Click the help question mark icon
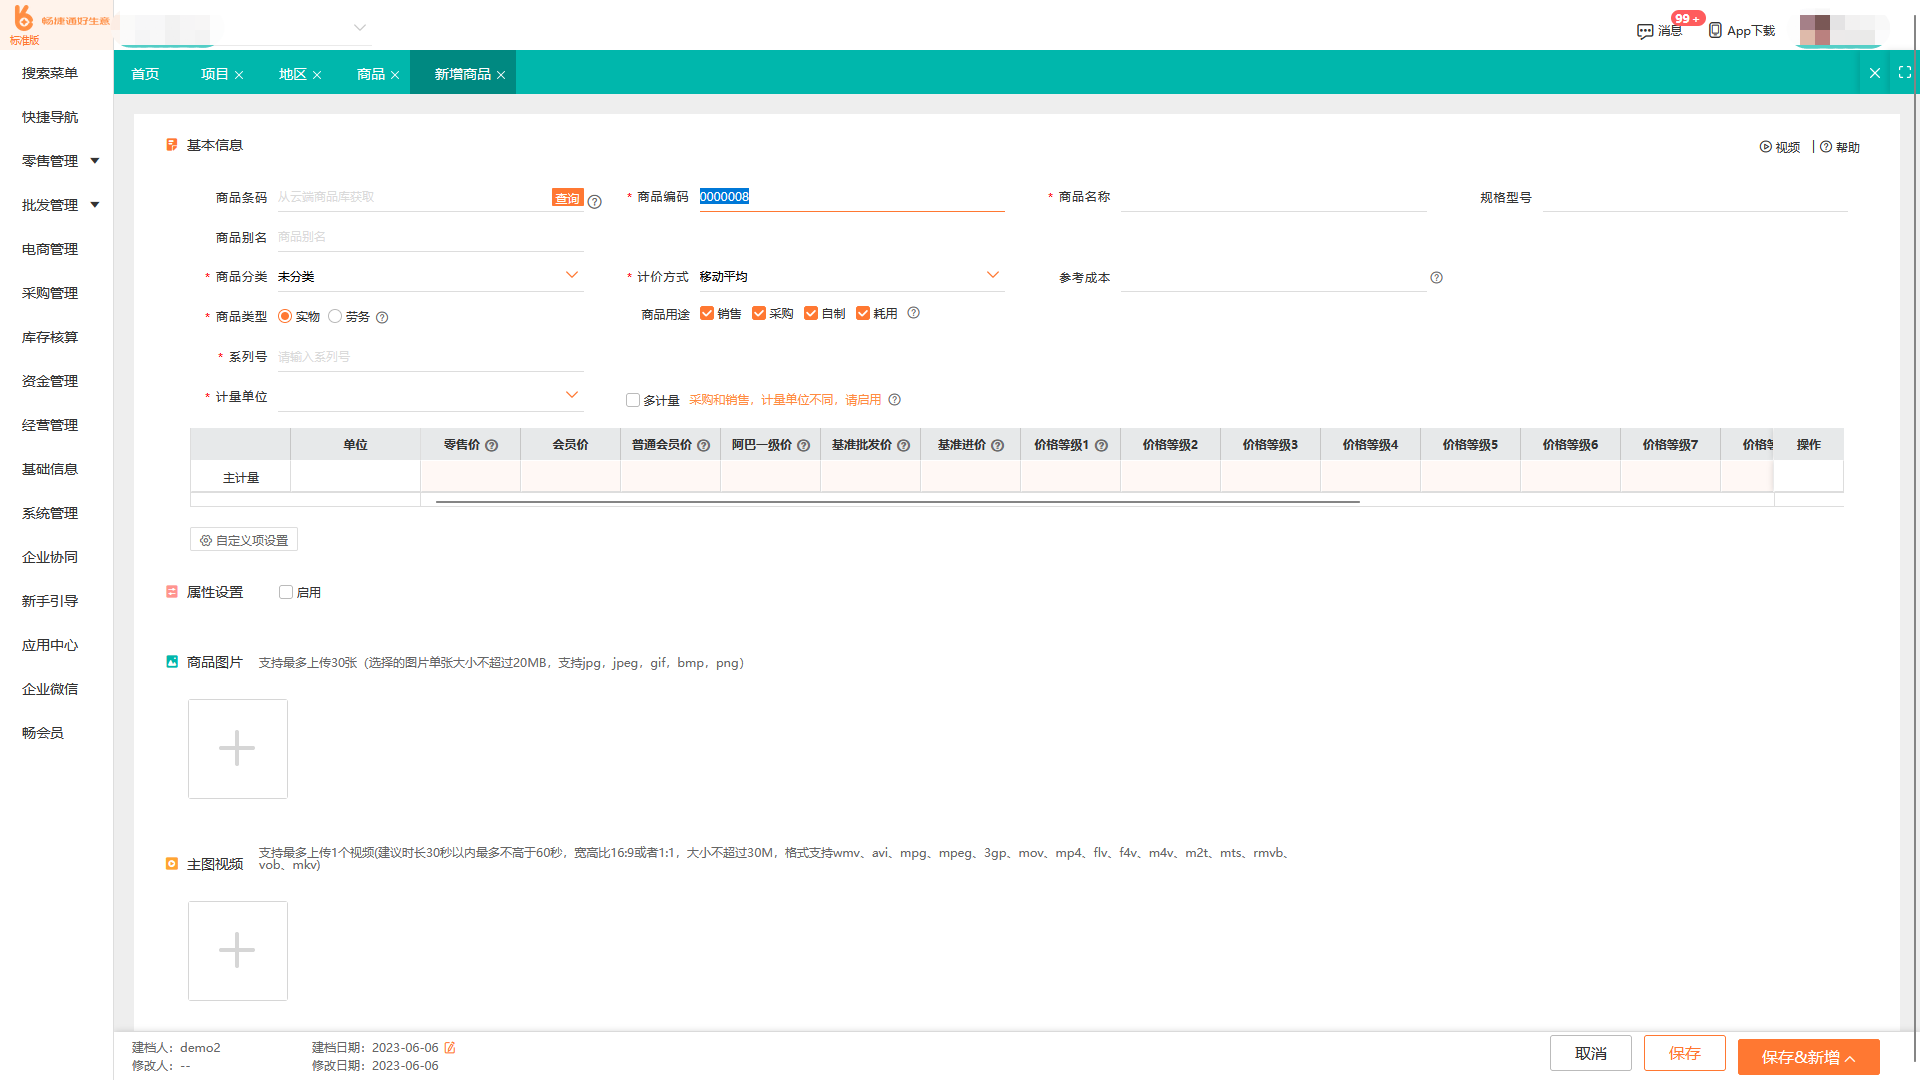 click(1824, 146)
